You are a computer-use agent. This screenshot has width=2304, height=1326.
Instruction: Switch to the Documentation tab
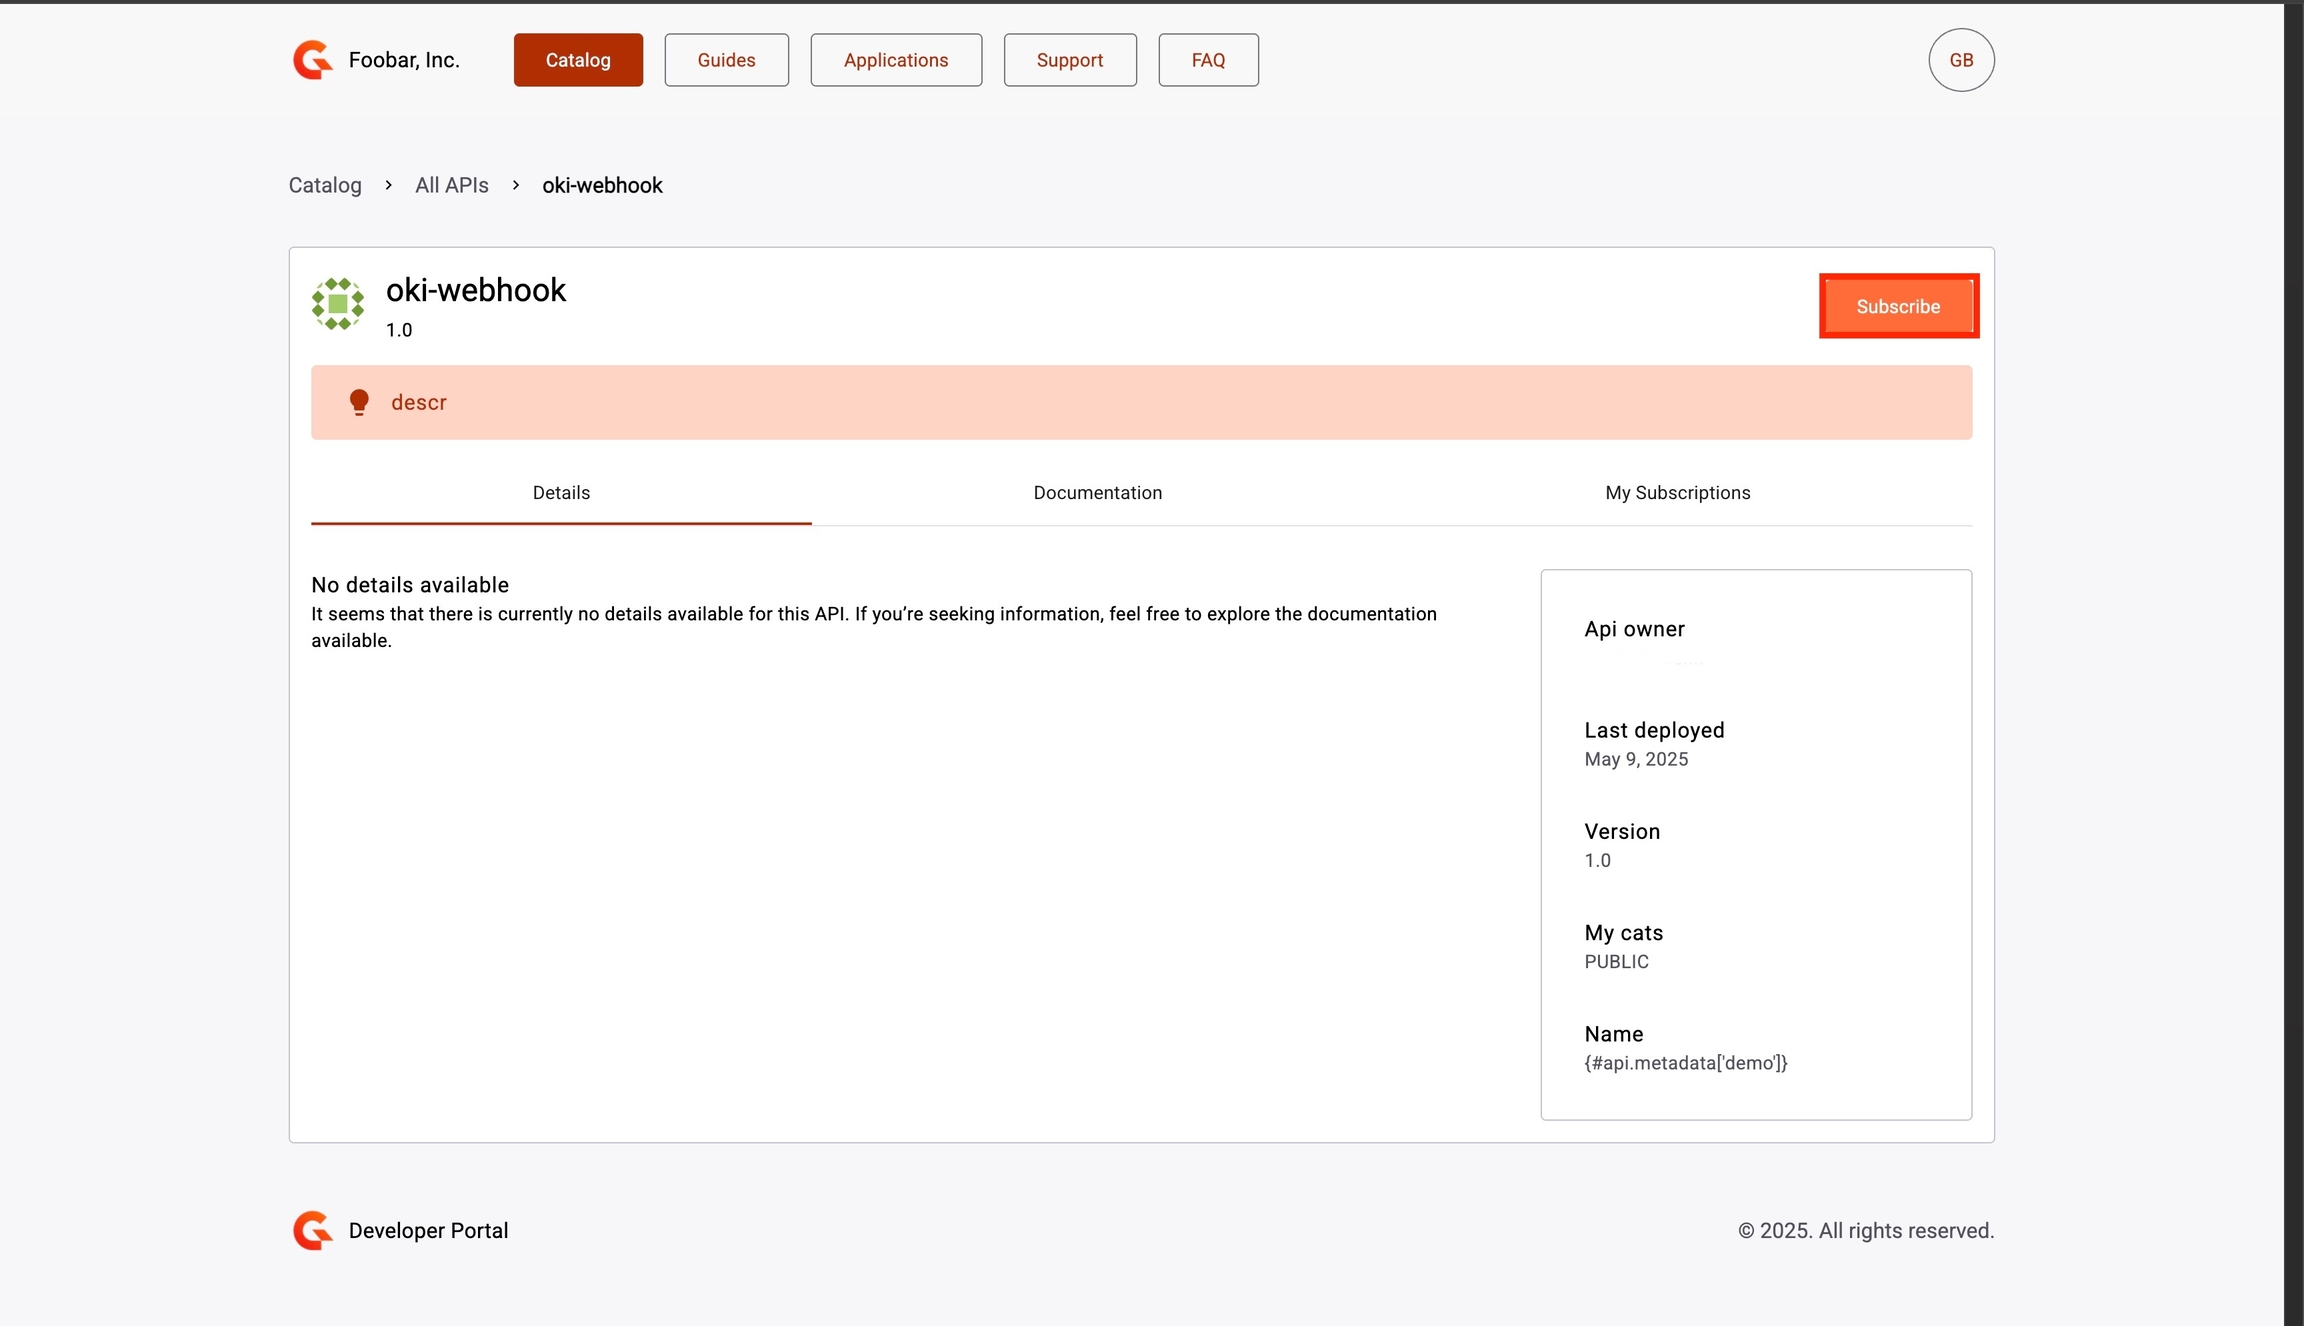(x=1097, y=493)
